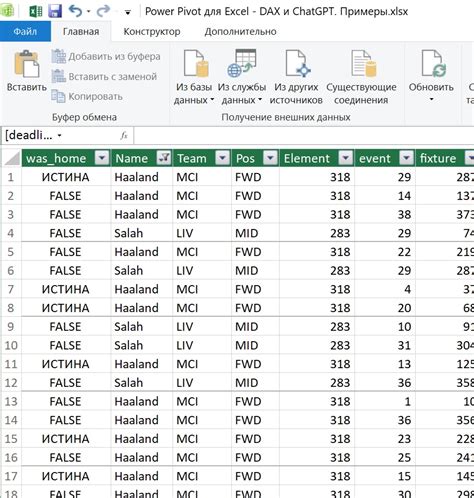474x498 pixels.
Task: Click LIV team cell in row 6
Action: pyautogui.click(x=202, y=270)
